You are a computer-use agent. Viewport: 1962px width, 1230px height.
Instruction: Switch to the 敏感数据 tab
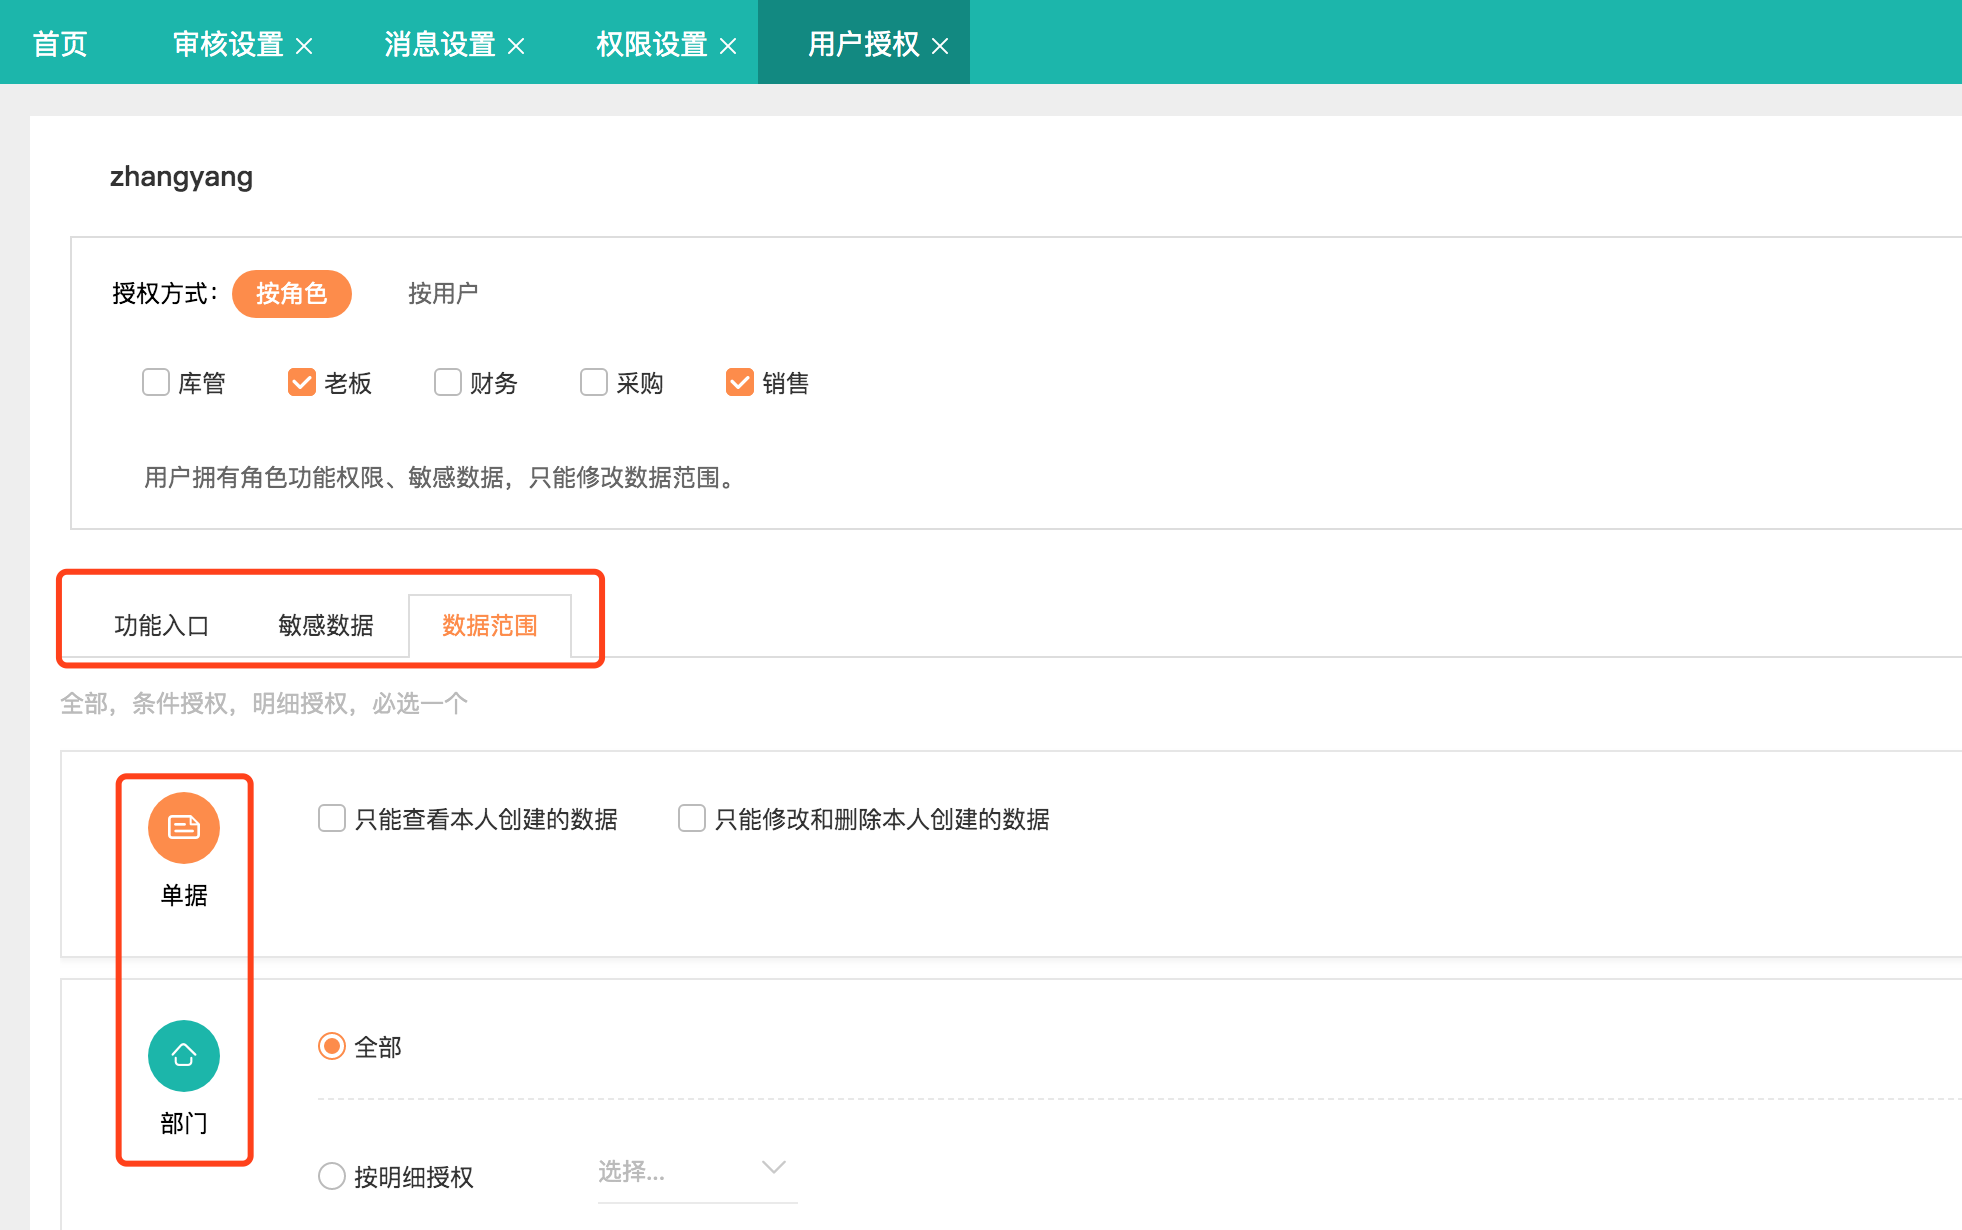(x=324, y=624)
